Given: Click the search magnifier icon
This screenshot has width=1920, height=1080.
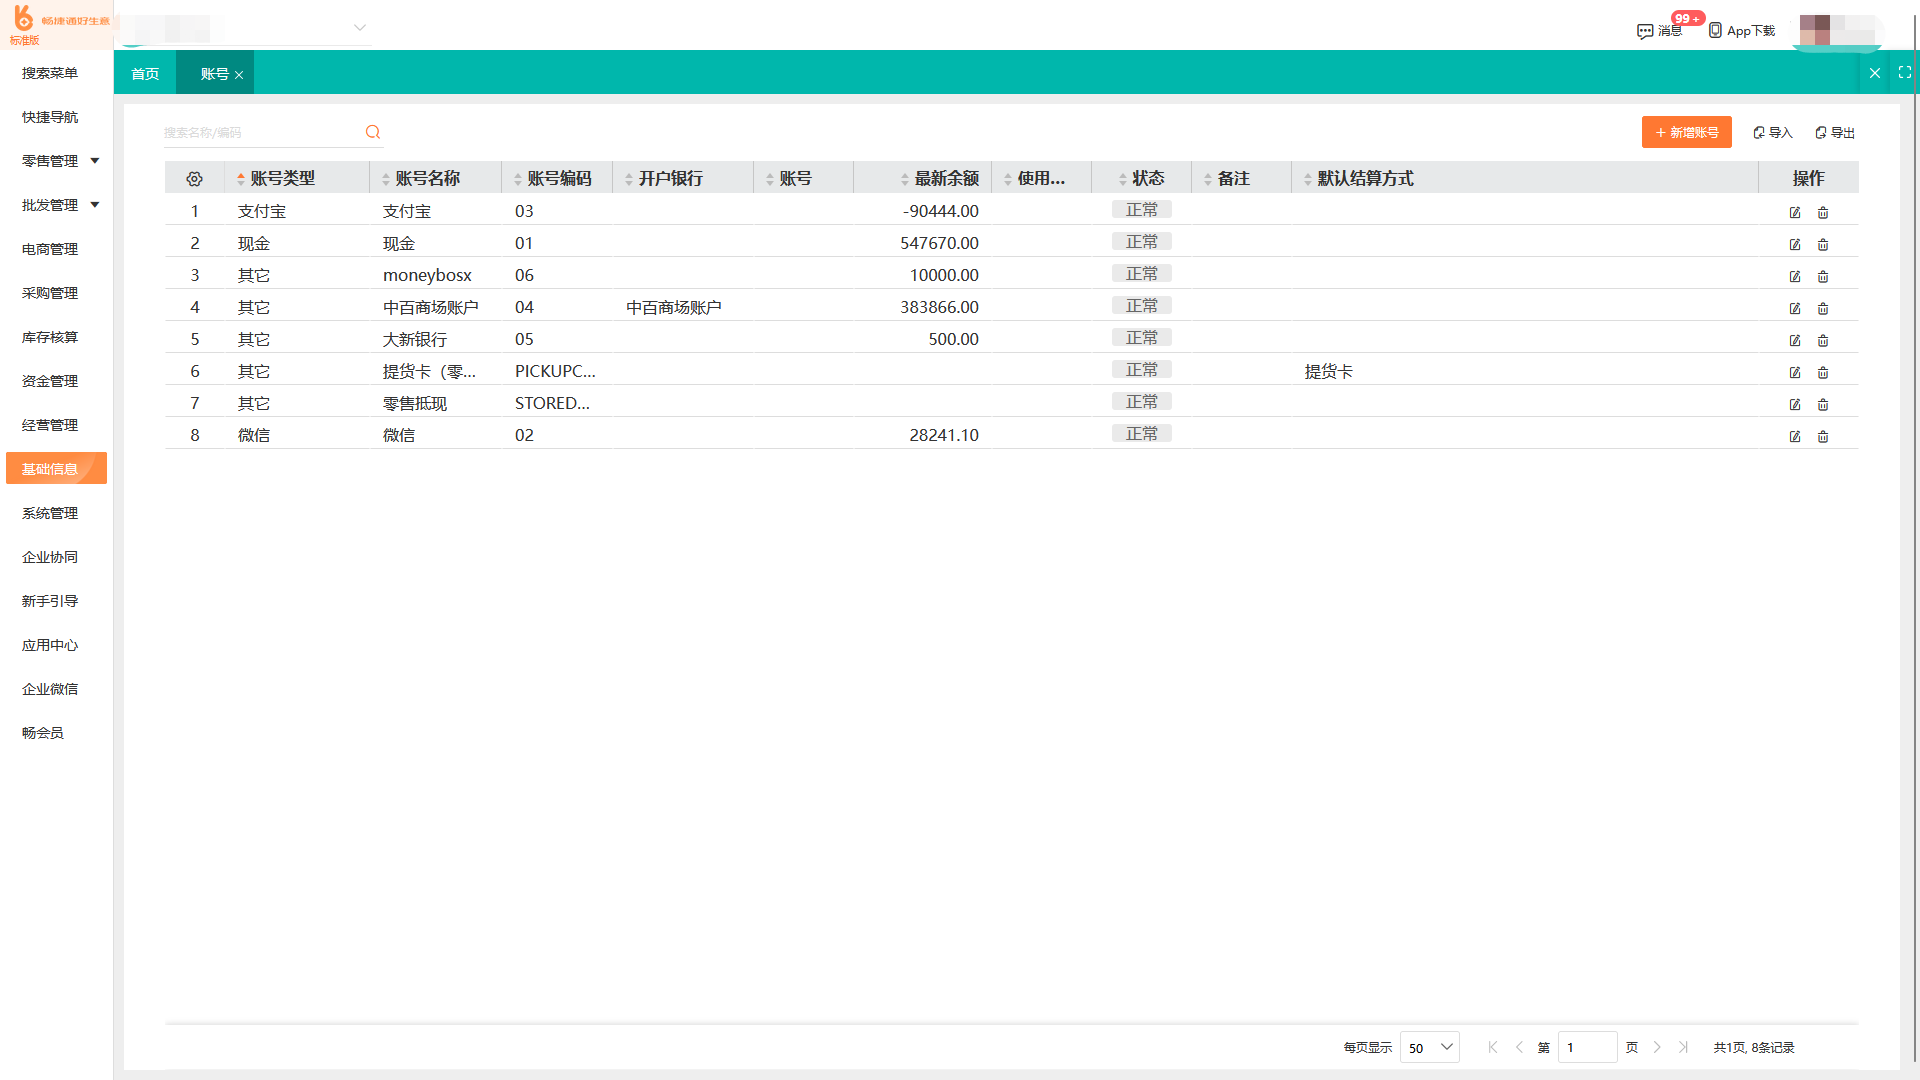Looking at the screenshot, I should pos(375,132).
